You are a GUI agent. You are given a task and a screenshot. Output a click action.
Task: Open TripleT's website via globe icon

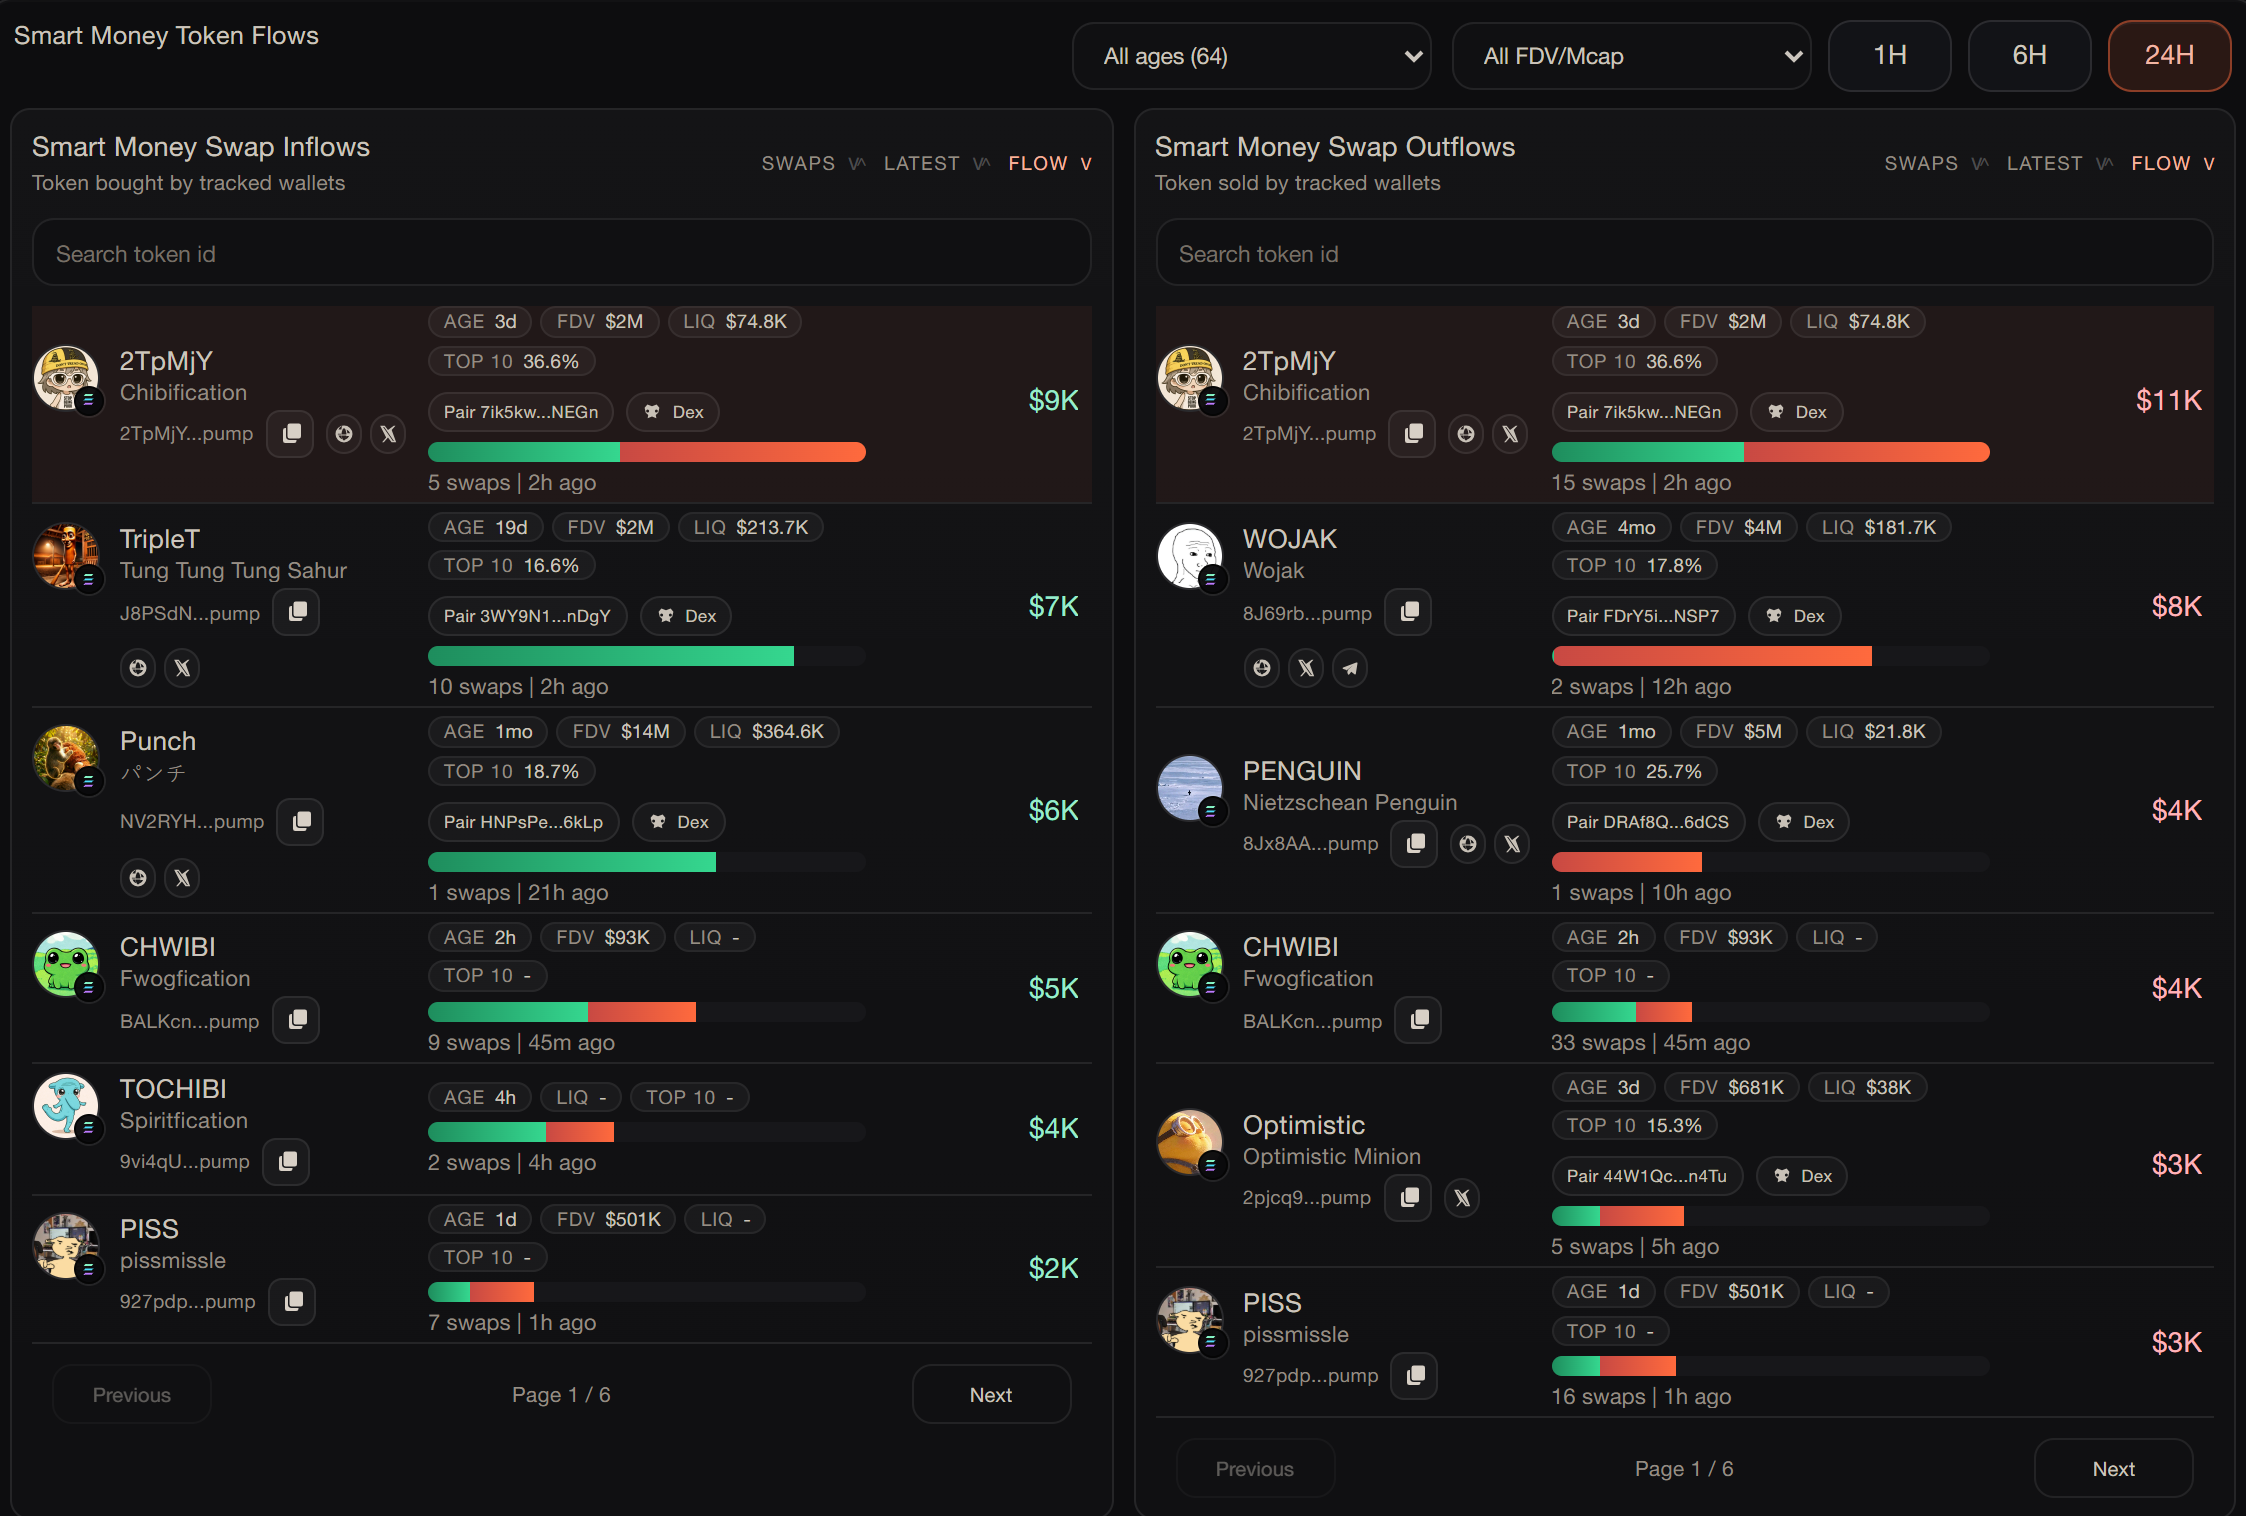137,667
